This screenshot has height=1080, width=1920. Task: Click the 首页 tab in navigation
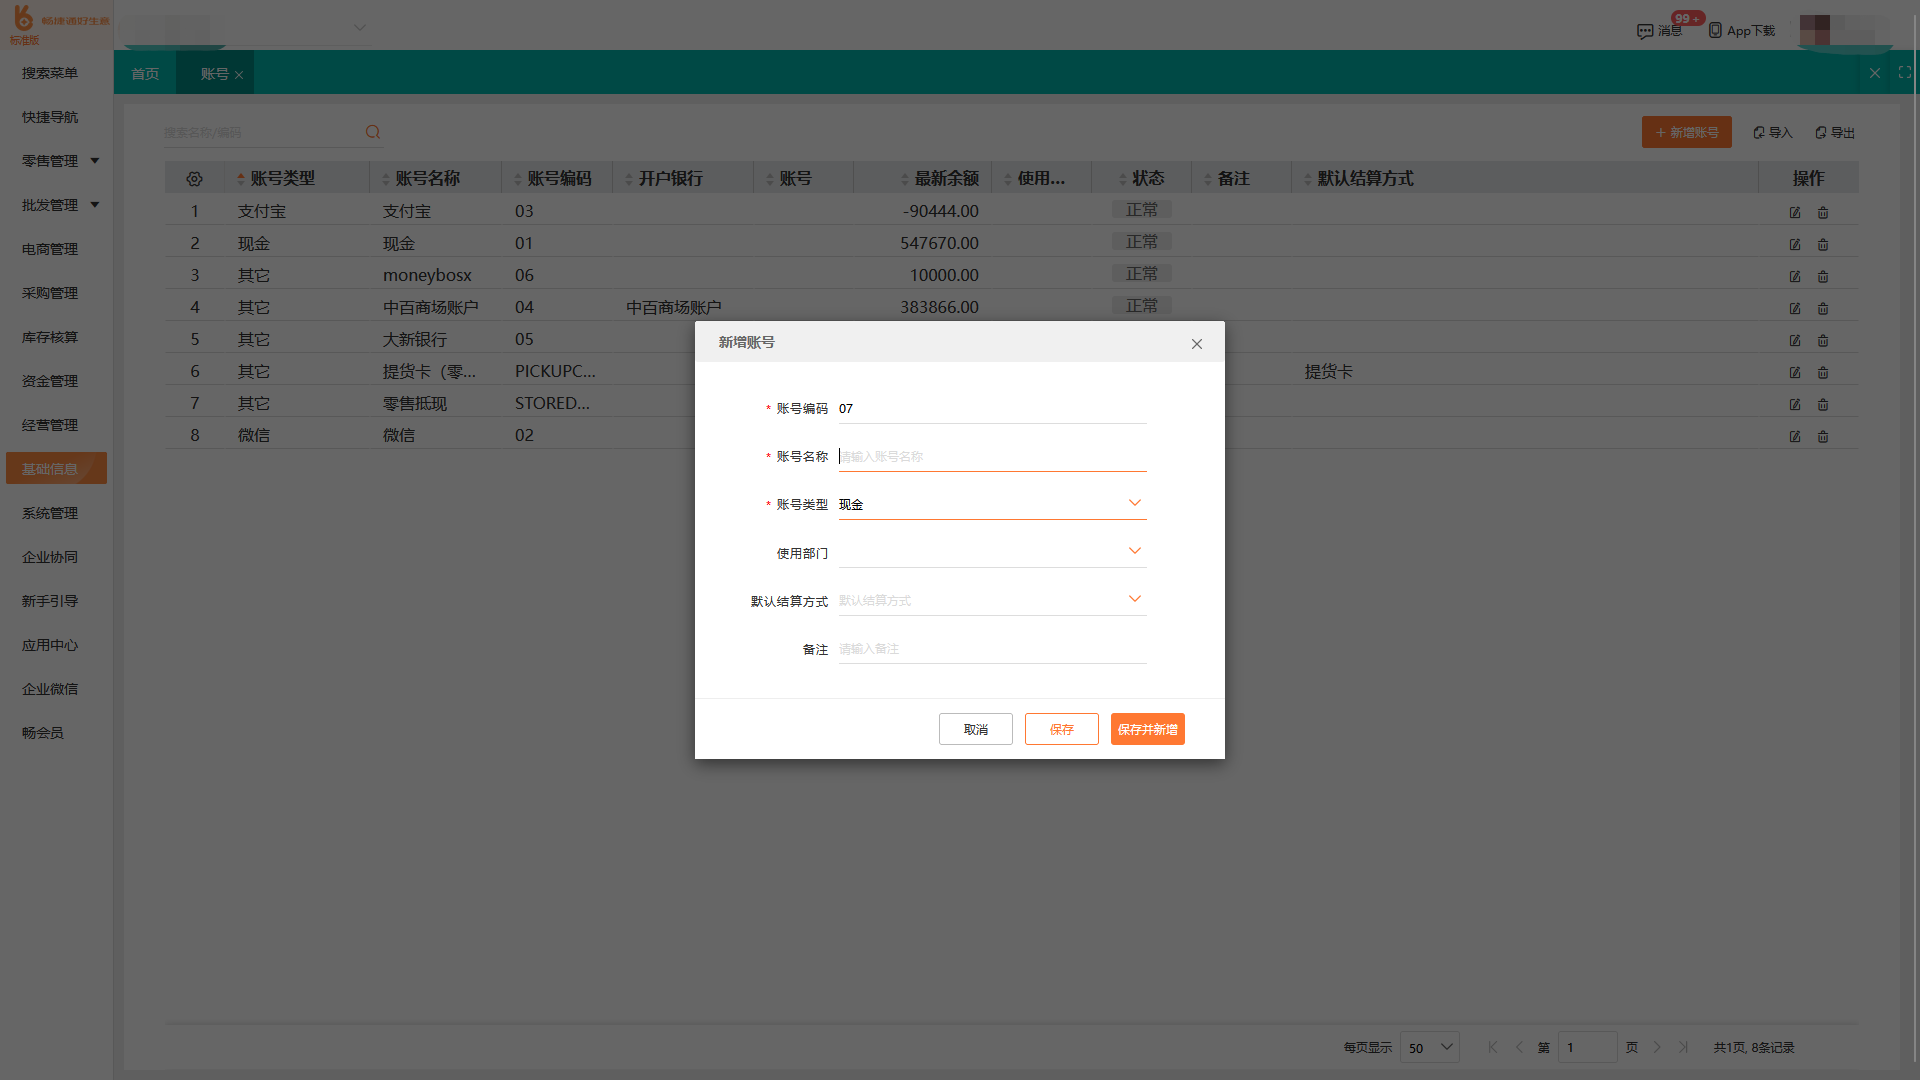144,73
